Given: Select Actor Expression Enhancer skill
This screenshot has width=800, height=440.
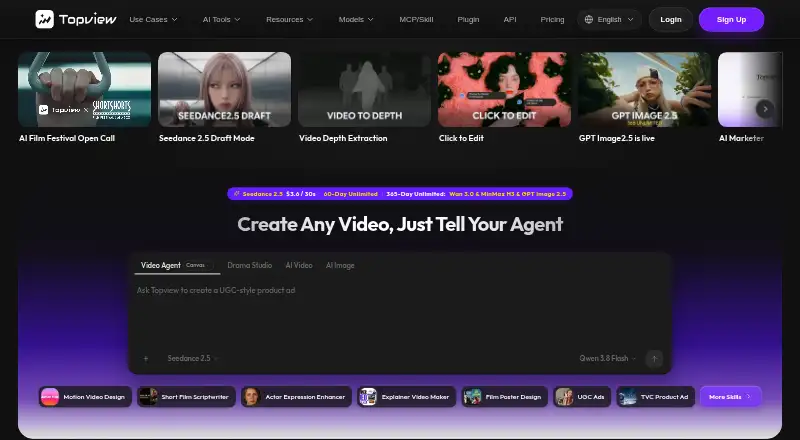Looking at the screenshot, I should [x=296, y=397].
